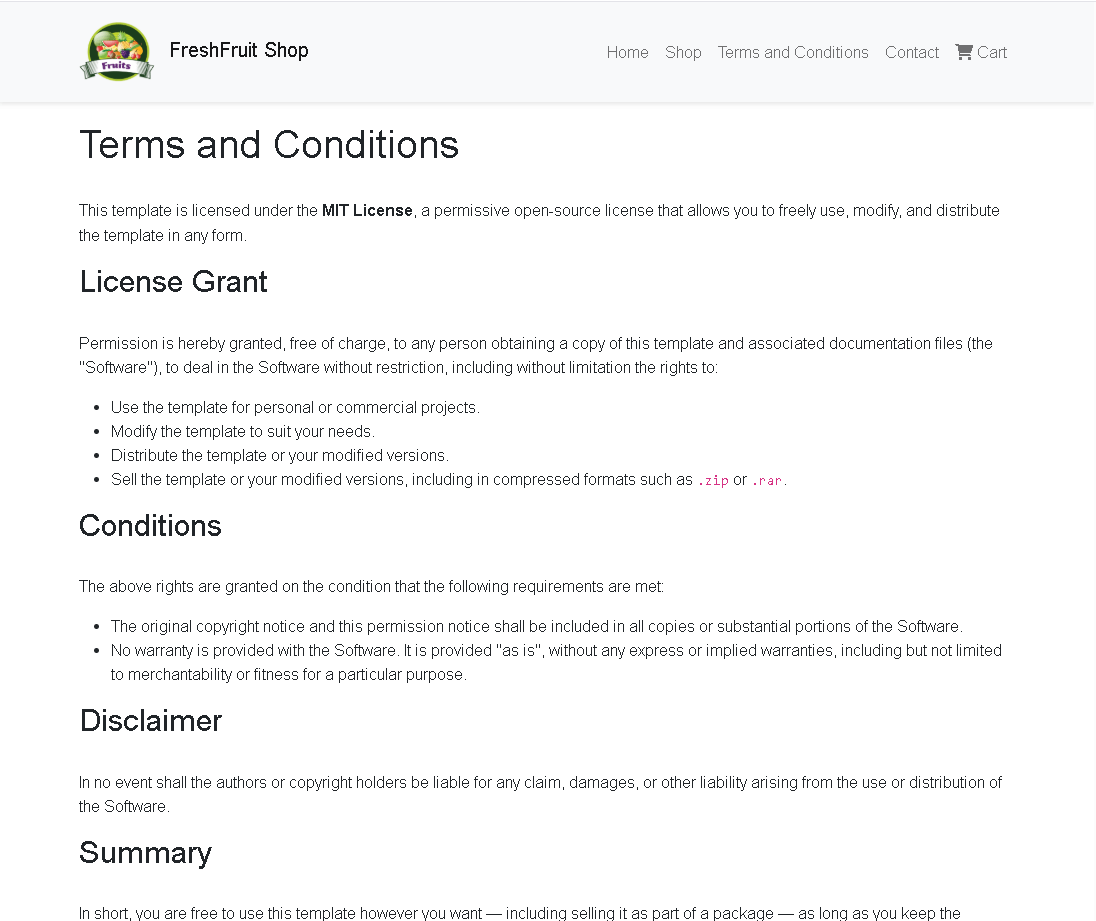Go to the Home page link
The image size is (1096, 921).
pyautogui.click(x=627, y=52)
